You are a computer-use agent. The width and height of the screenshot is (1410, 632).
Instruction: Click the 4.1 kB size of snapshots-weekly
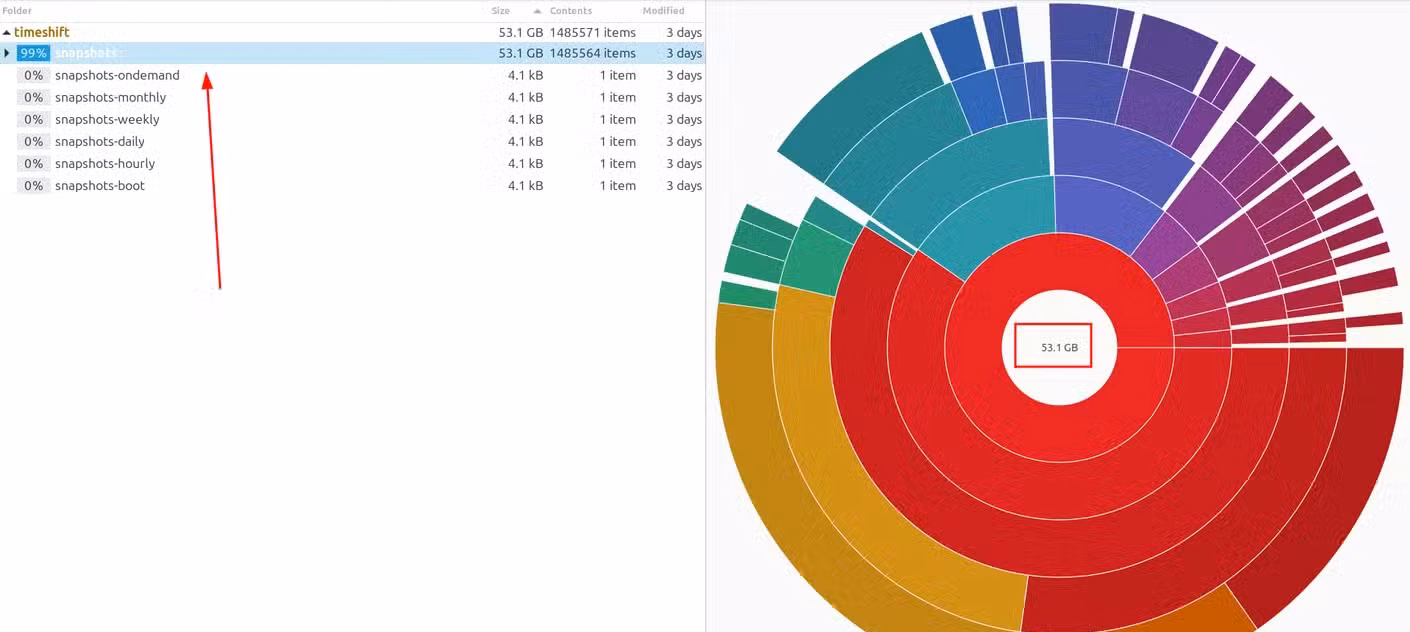[x=525, y=119]
